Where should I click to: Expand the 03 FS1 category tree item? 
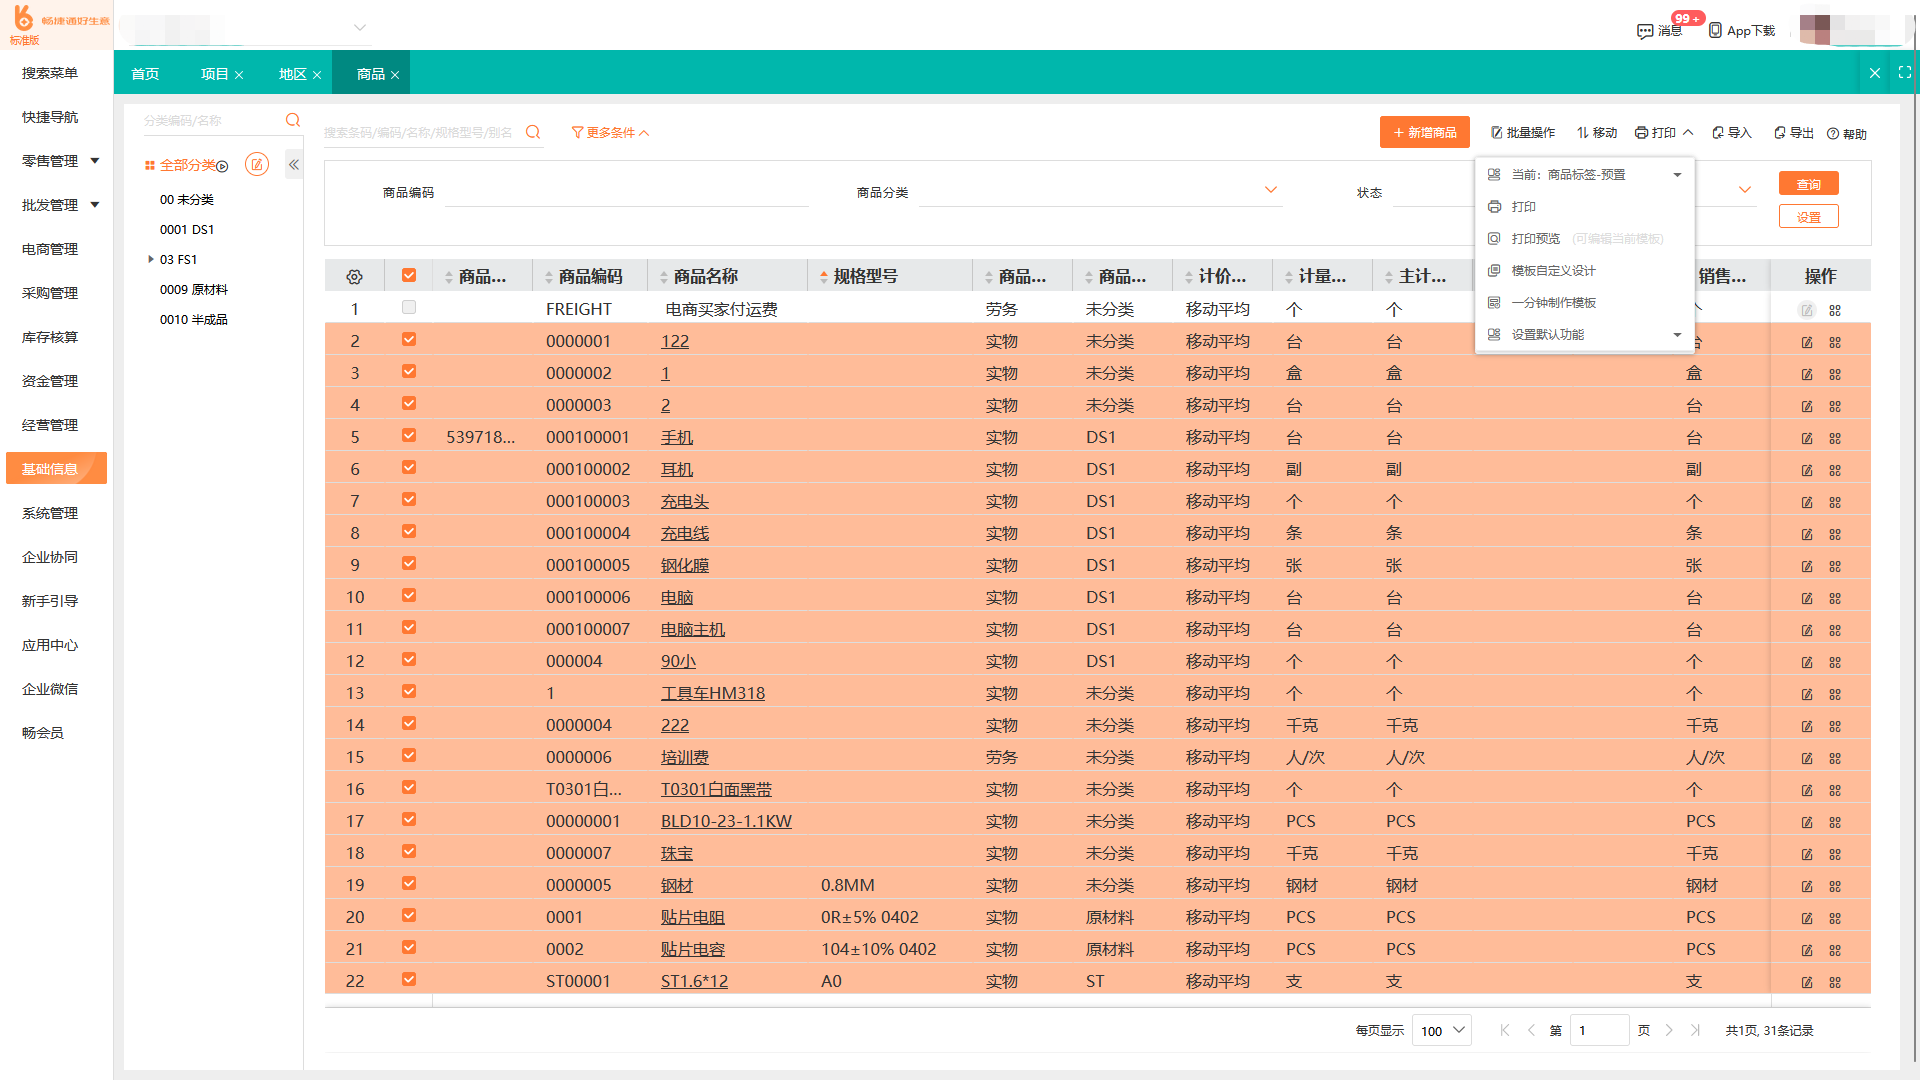coord(148,258)
